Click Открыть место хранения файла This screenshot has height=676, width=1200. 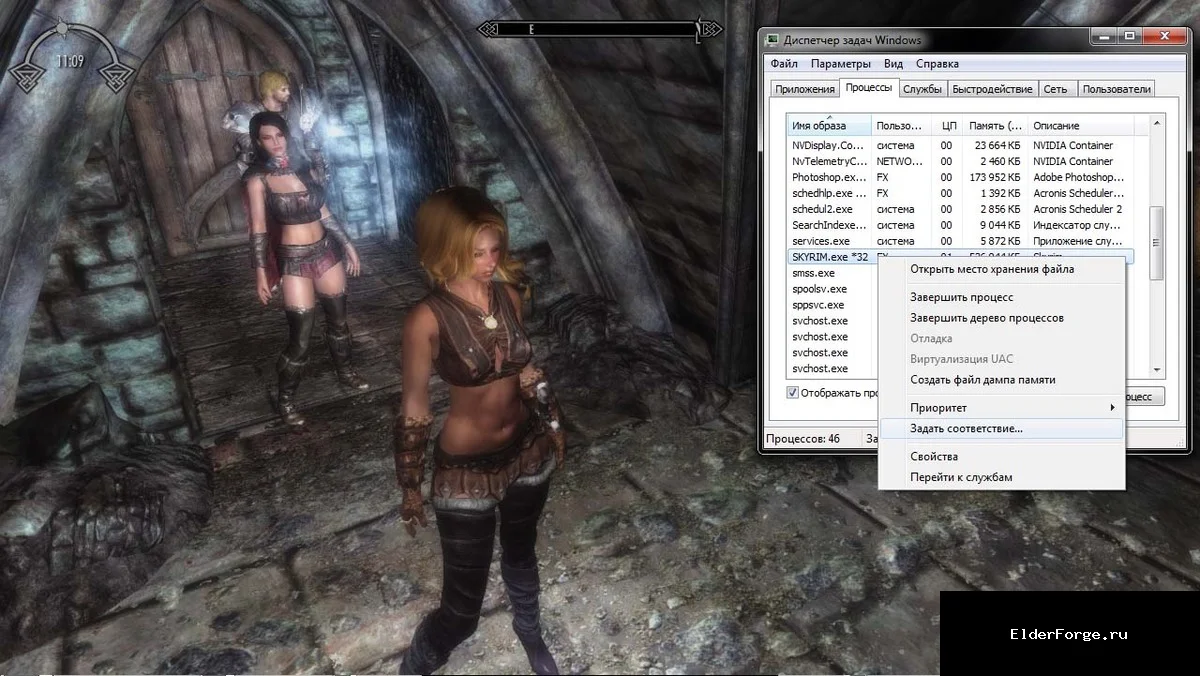(x=991, y=269)
